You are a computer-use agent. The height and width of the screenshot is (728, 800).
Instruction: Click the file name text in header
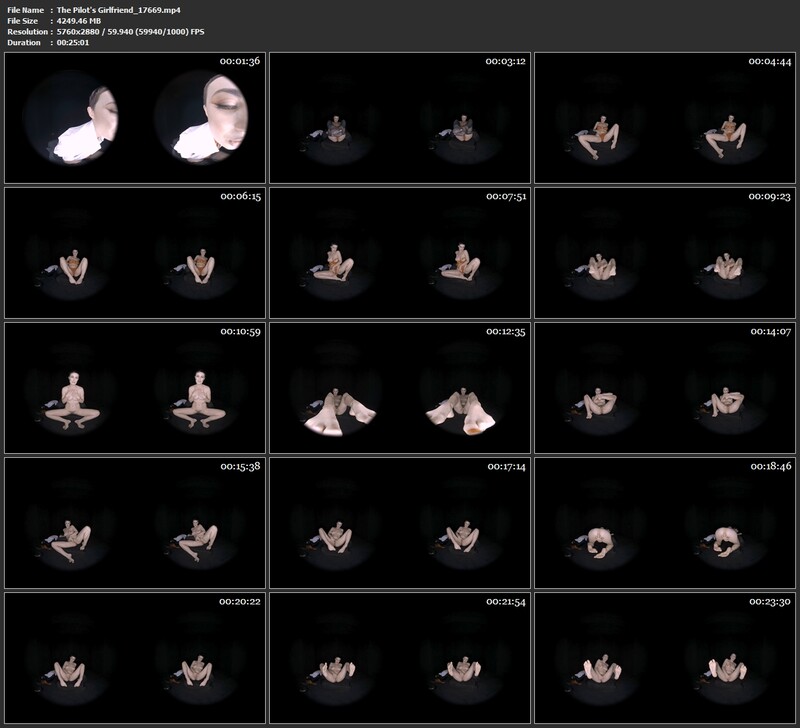coord(119,9)
